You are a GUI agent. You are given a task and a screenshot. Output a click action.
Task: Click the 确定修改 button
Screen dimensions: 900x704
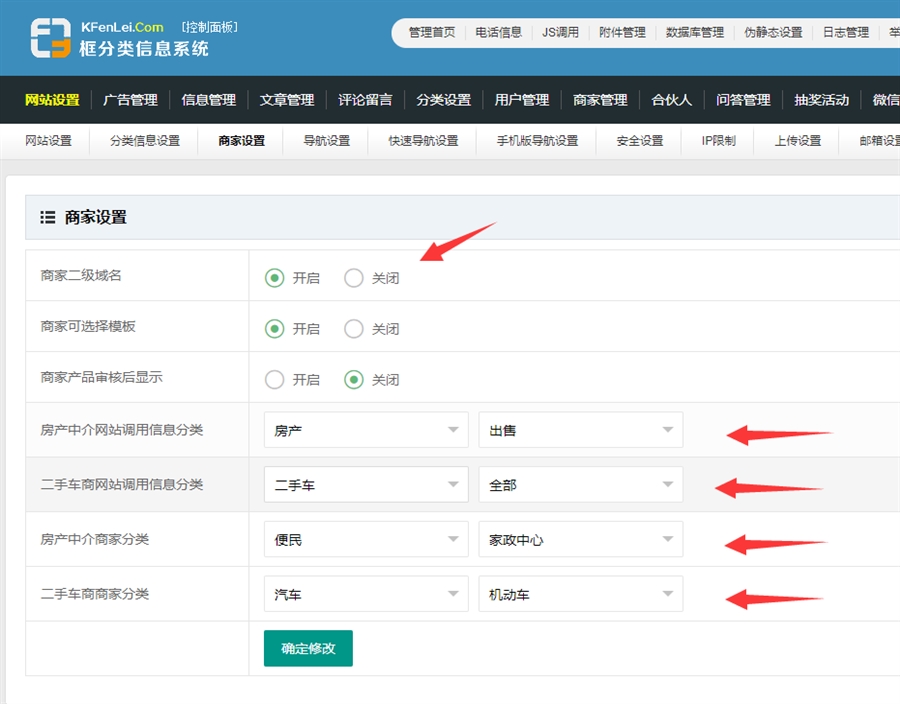308,648
